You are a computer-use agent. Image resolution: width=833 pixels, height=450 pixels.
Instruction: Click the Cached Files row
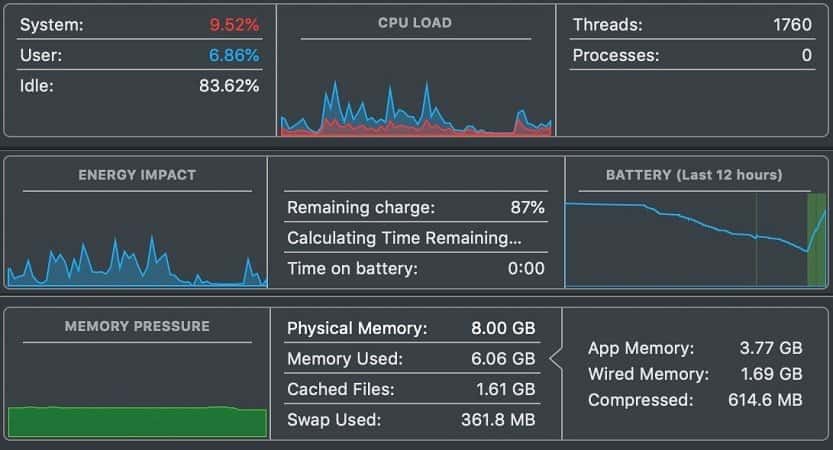point(412,389)
